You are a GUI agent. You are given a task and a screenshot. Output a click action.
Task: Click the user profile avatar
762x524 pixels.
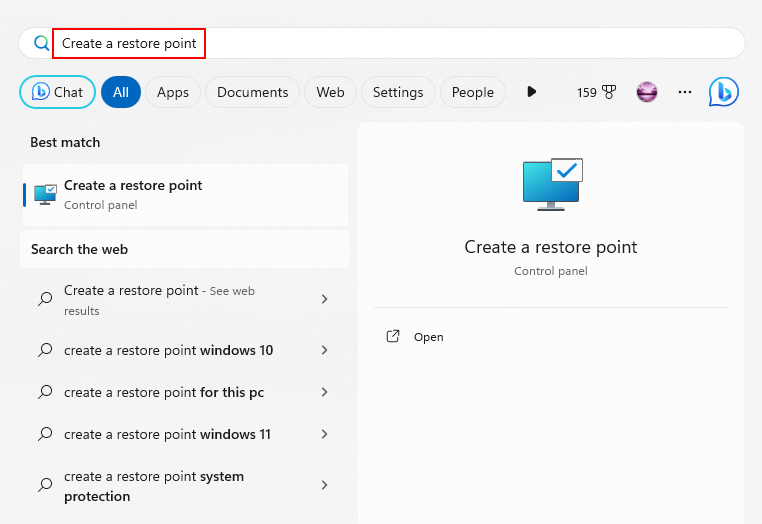(647, 92)
